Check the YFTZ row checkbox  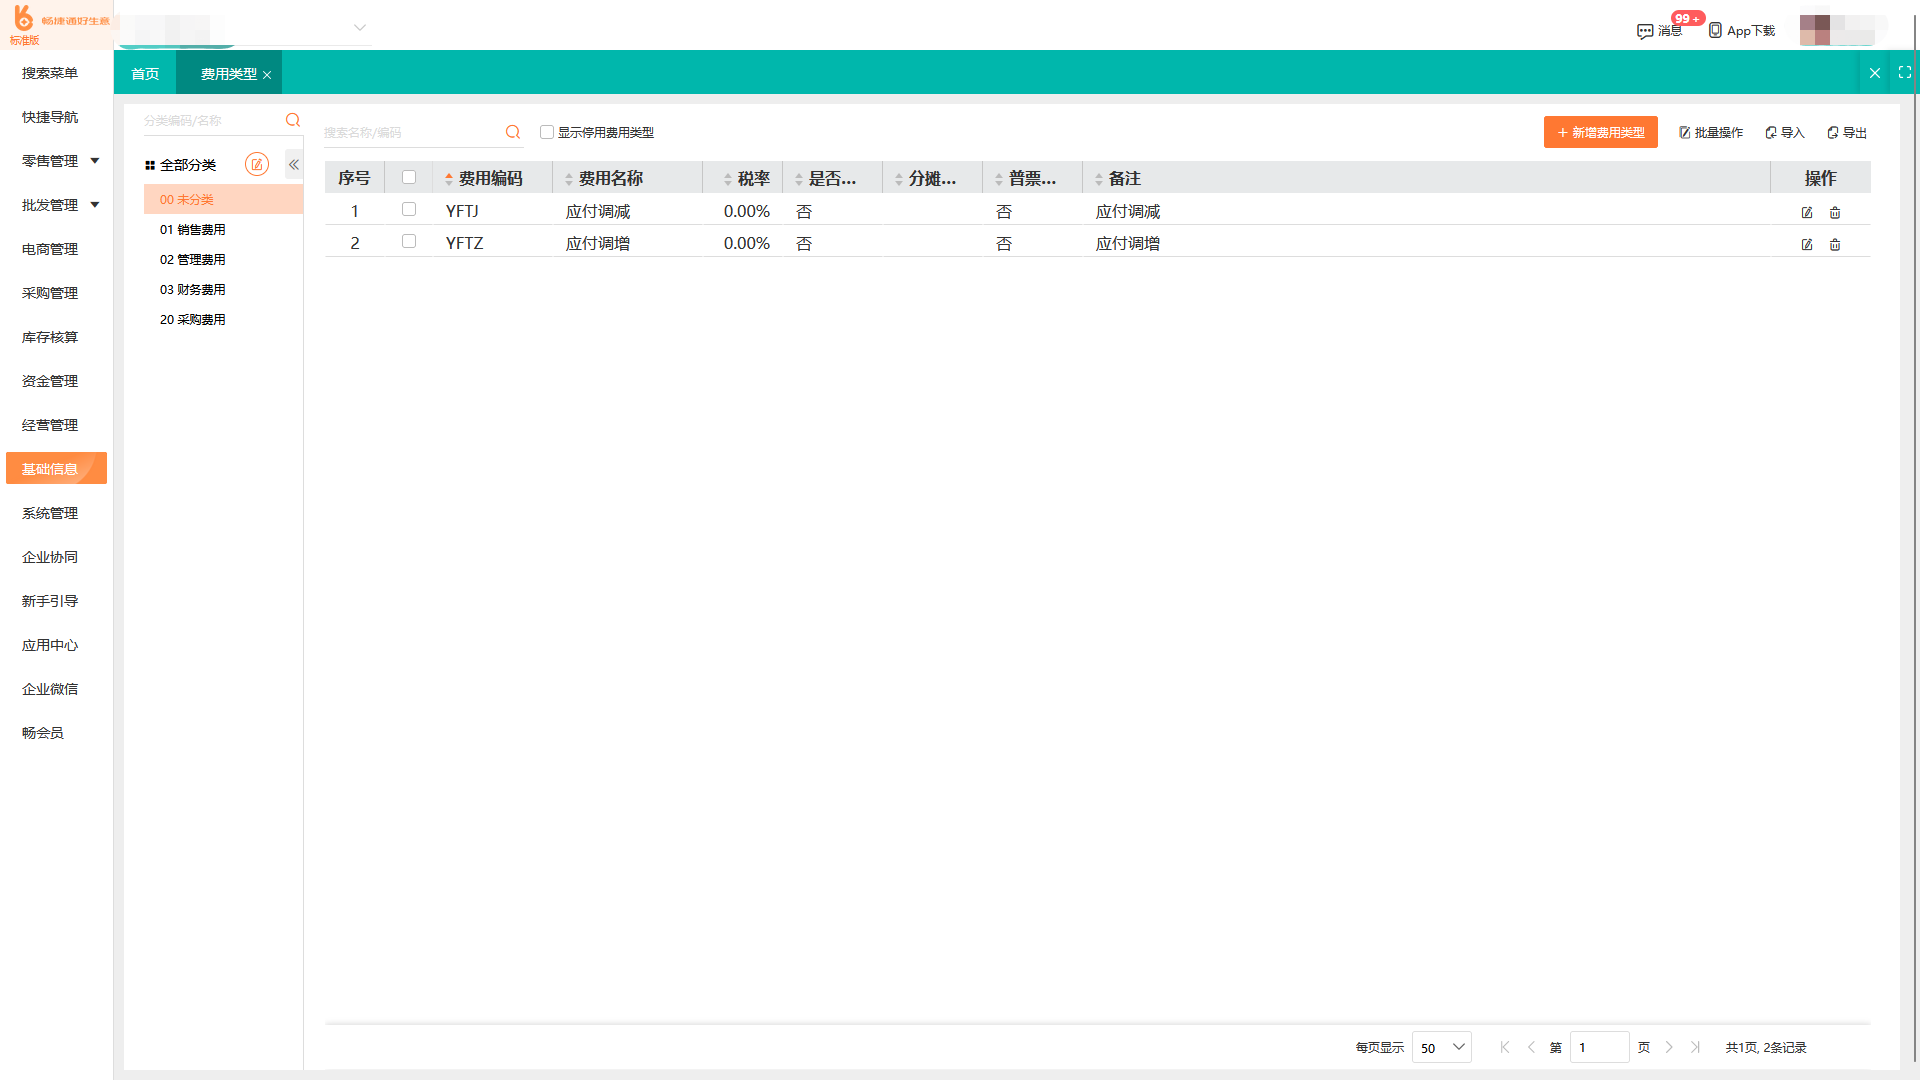point(409,243)
